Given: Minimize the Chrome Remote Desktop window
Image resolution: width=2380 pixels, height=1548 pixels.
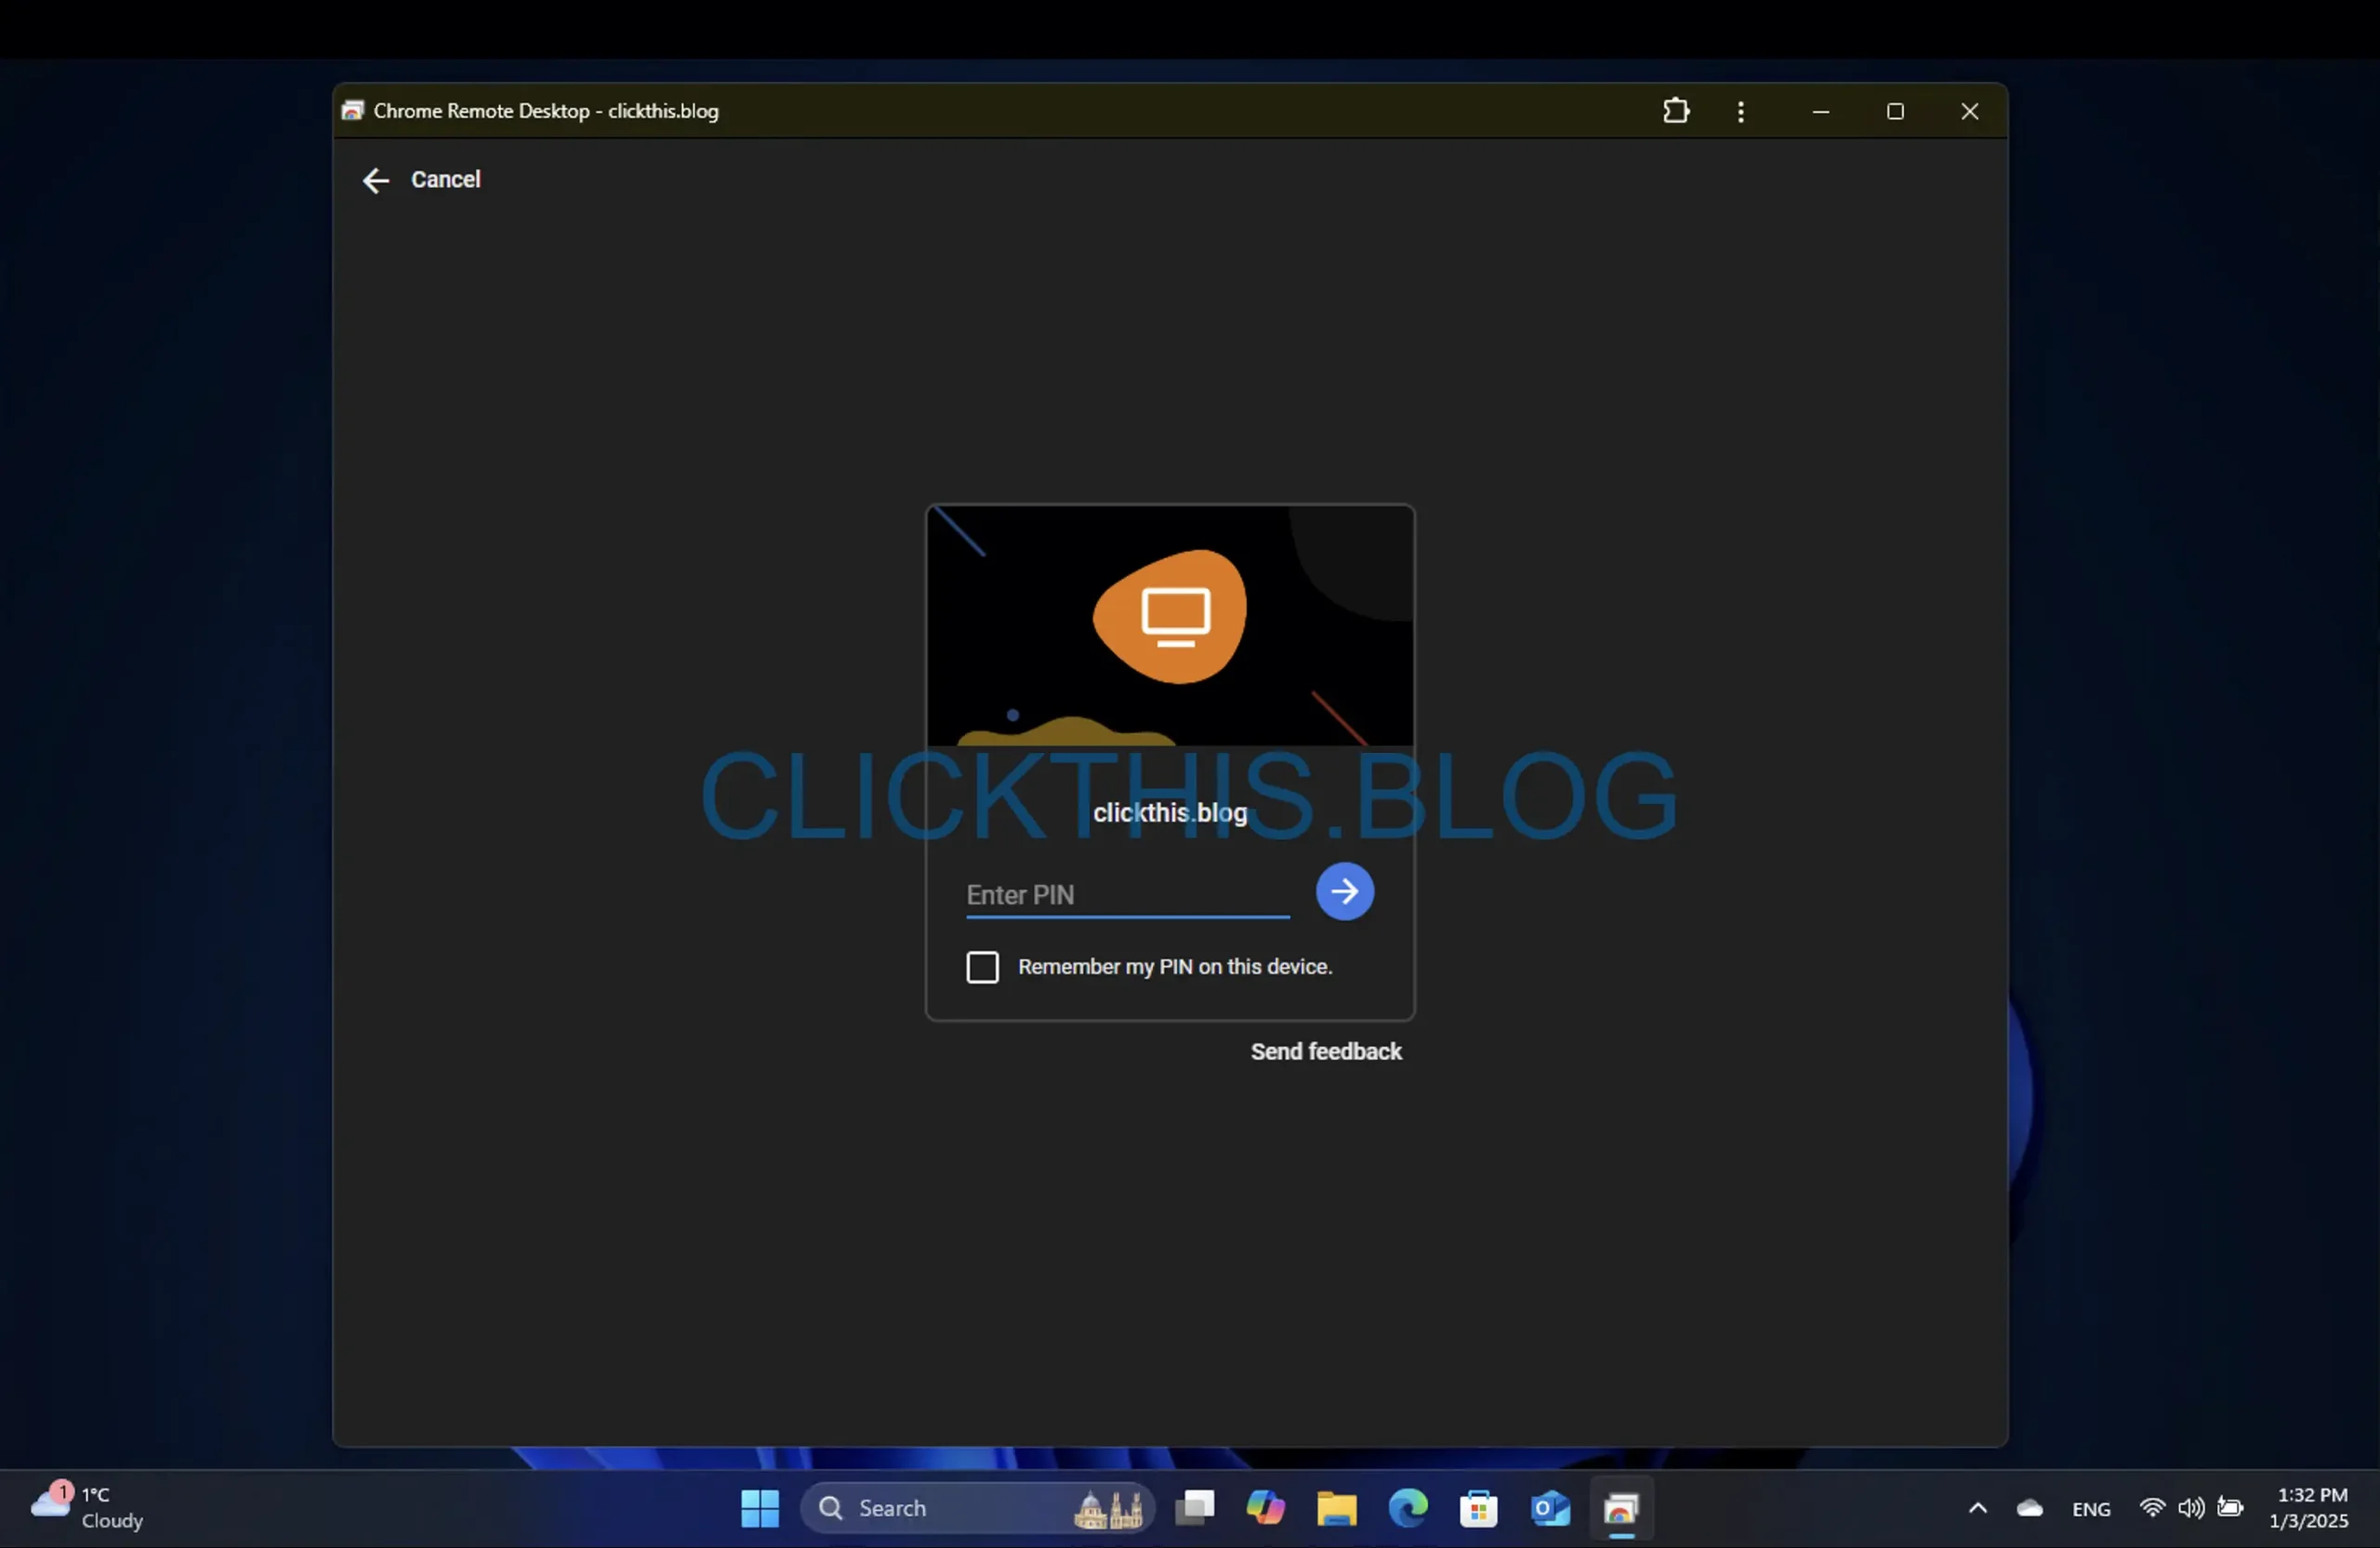Looking at the screenshot, I should coord(1820,111).
